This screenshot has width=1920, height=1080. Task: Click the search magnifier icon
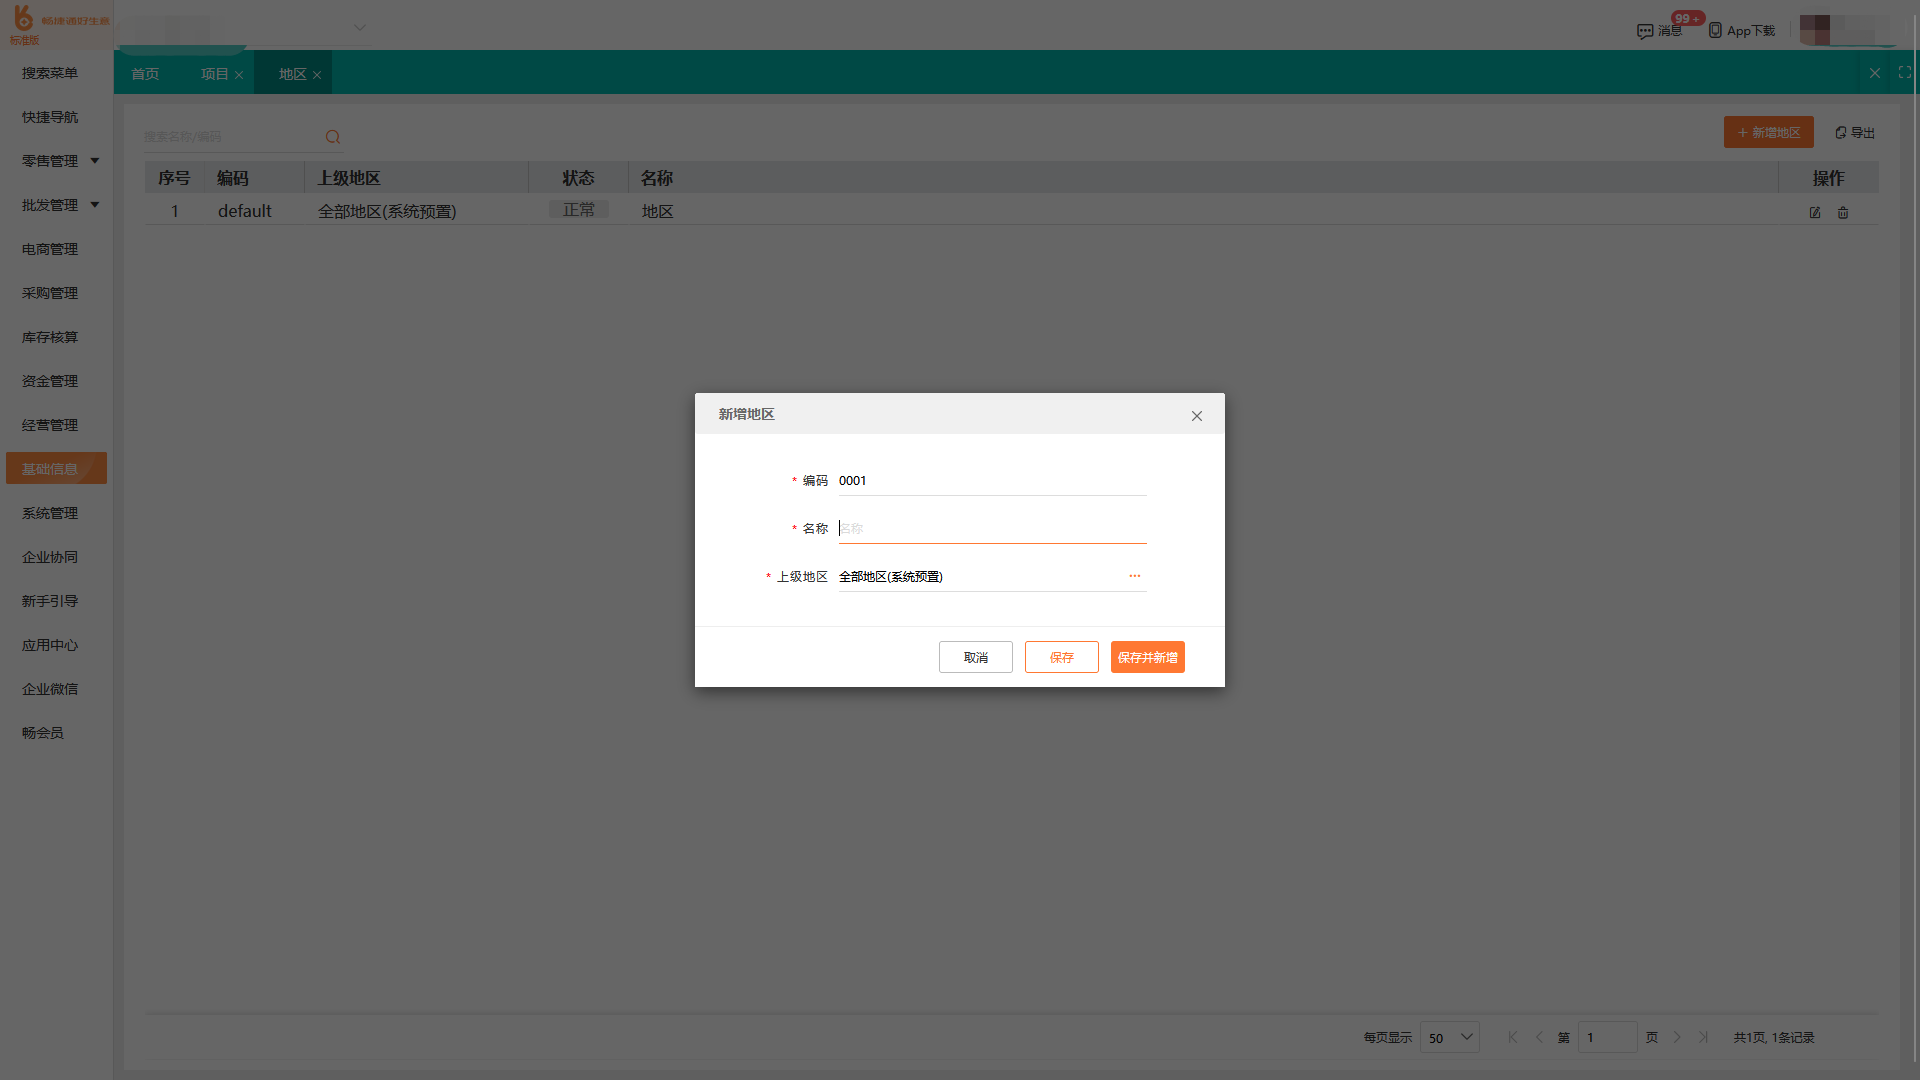click(334, 136)
